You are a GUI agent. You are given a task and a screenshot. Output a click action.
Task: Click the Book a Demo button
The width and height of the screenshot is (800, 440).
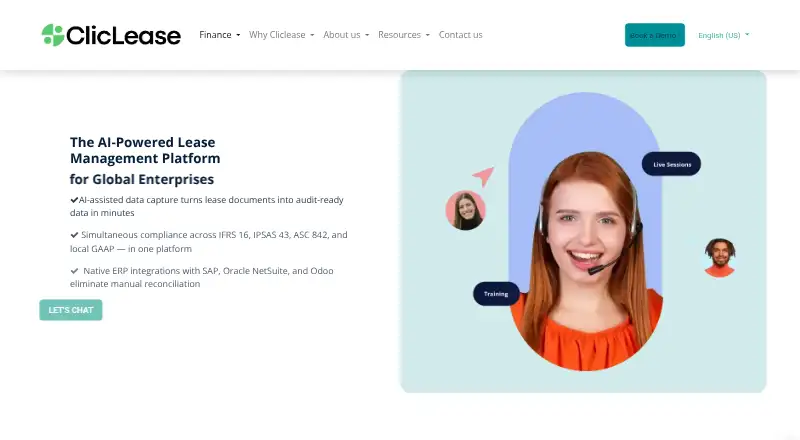pos(655,35)
